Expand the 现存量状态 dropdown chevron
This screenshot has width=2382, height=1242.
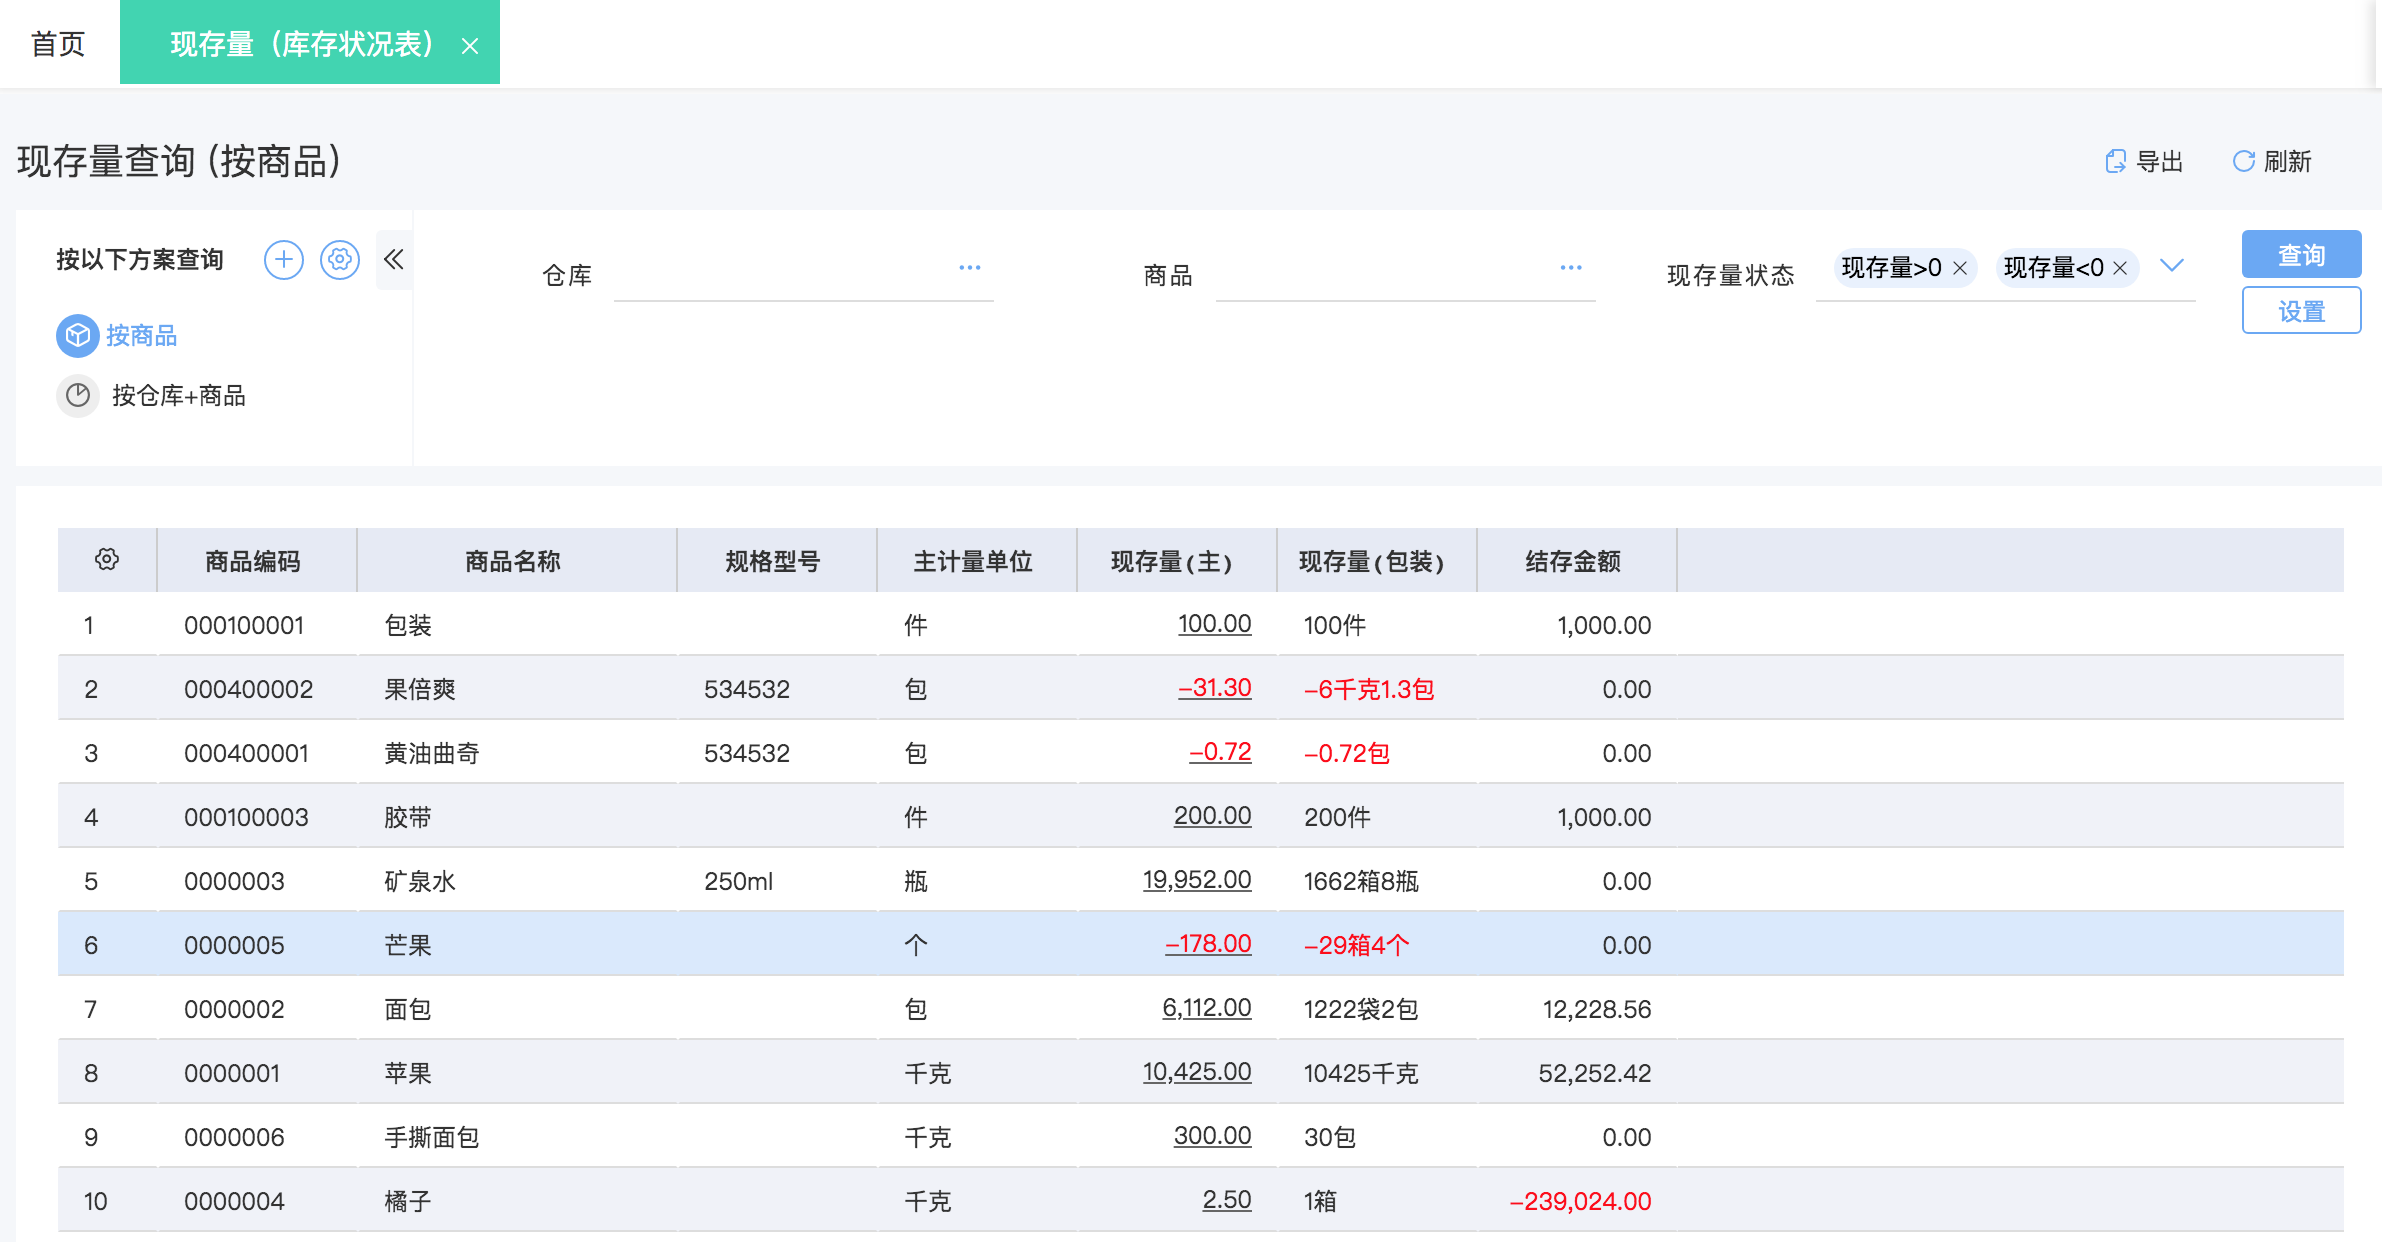(x=2177, y=266)
